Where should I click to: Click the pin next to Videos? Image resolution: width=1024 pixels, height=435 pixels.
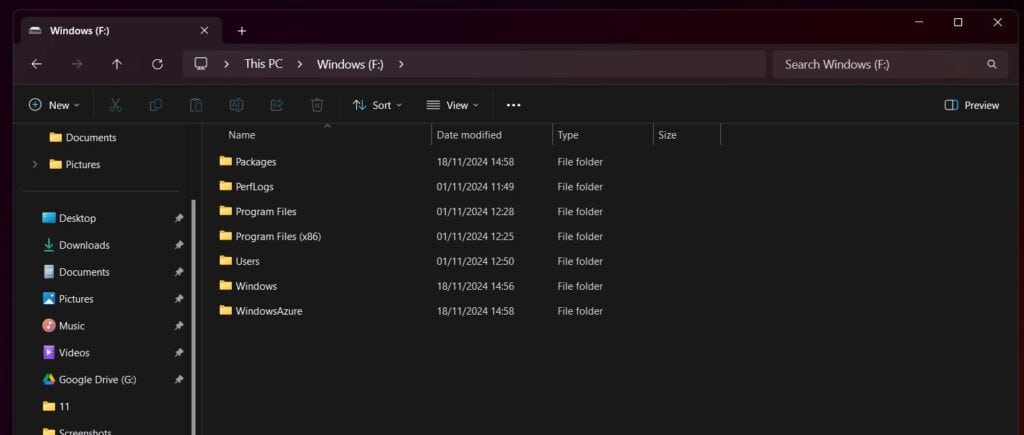coord(178,352)
